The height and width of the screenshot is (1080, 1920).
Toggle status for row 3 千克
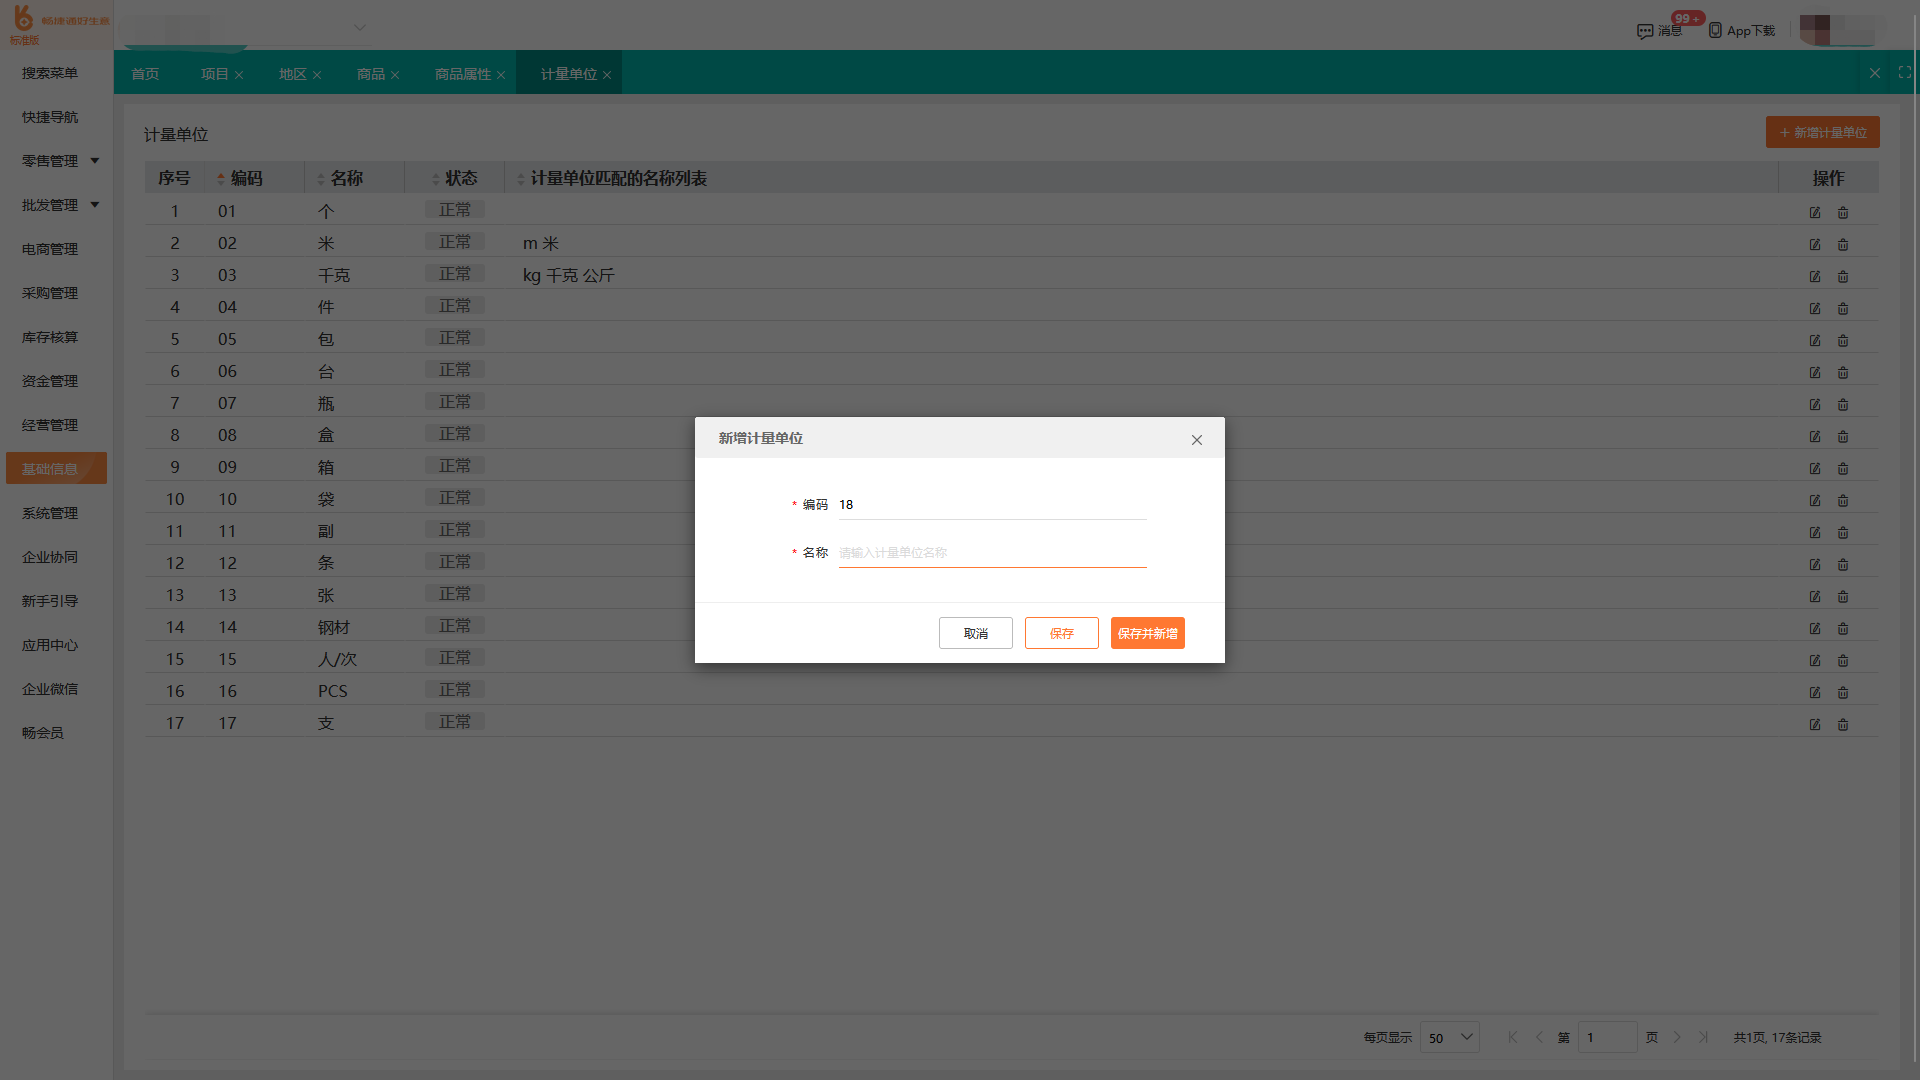point(456,274)
